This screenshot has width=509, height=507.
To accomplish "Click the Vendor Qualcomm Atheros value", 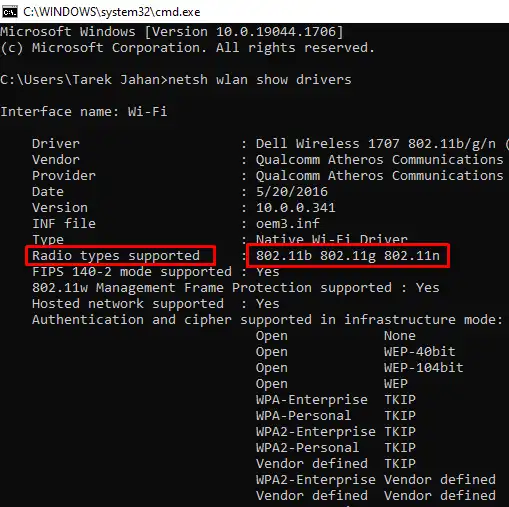I will pyautogui.click(x=380, y=160).
